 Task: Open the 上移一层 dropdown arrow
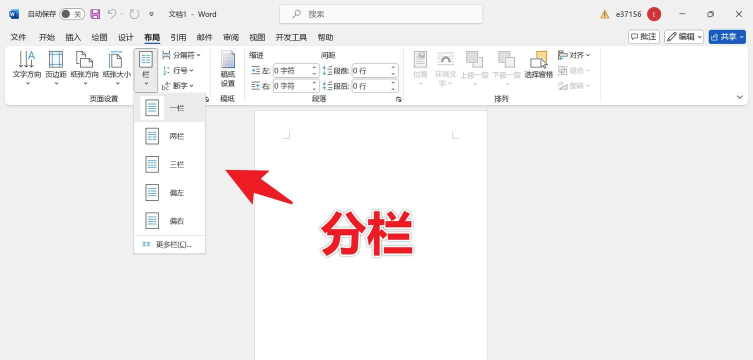click(474, 84)
